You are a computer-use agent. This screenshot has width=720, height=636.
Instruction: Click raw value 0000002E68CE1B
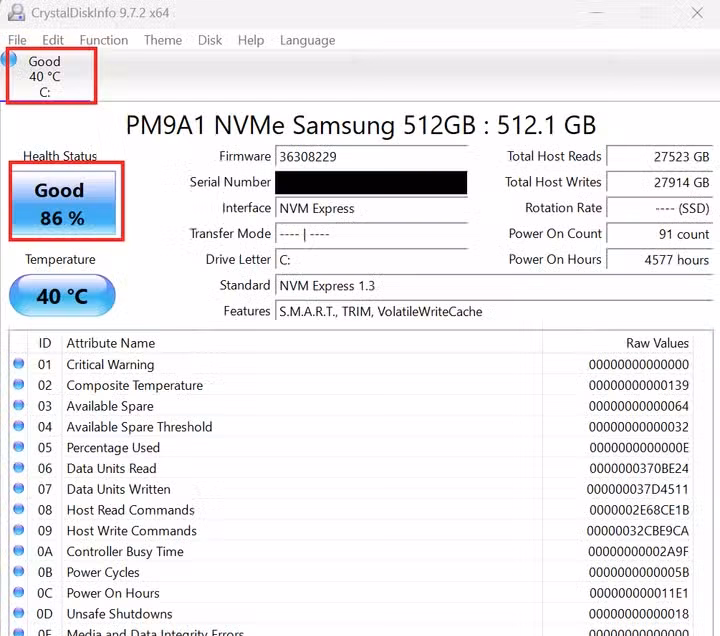639,510
